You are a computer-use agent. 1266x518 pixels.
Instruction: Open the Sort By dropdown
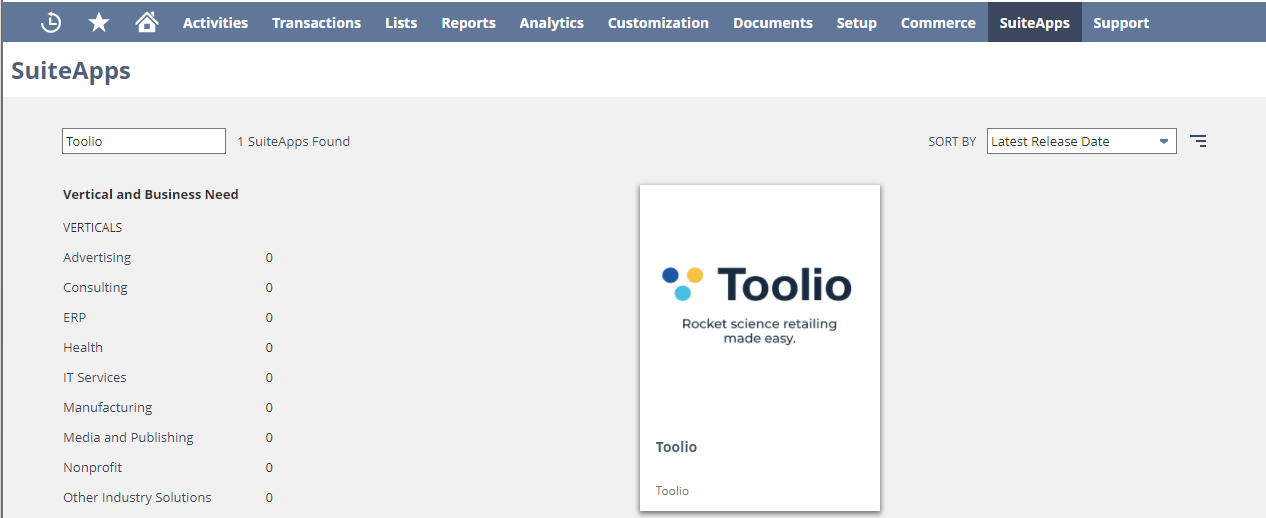pos(1081,142)
